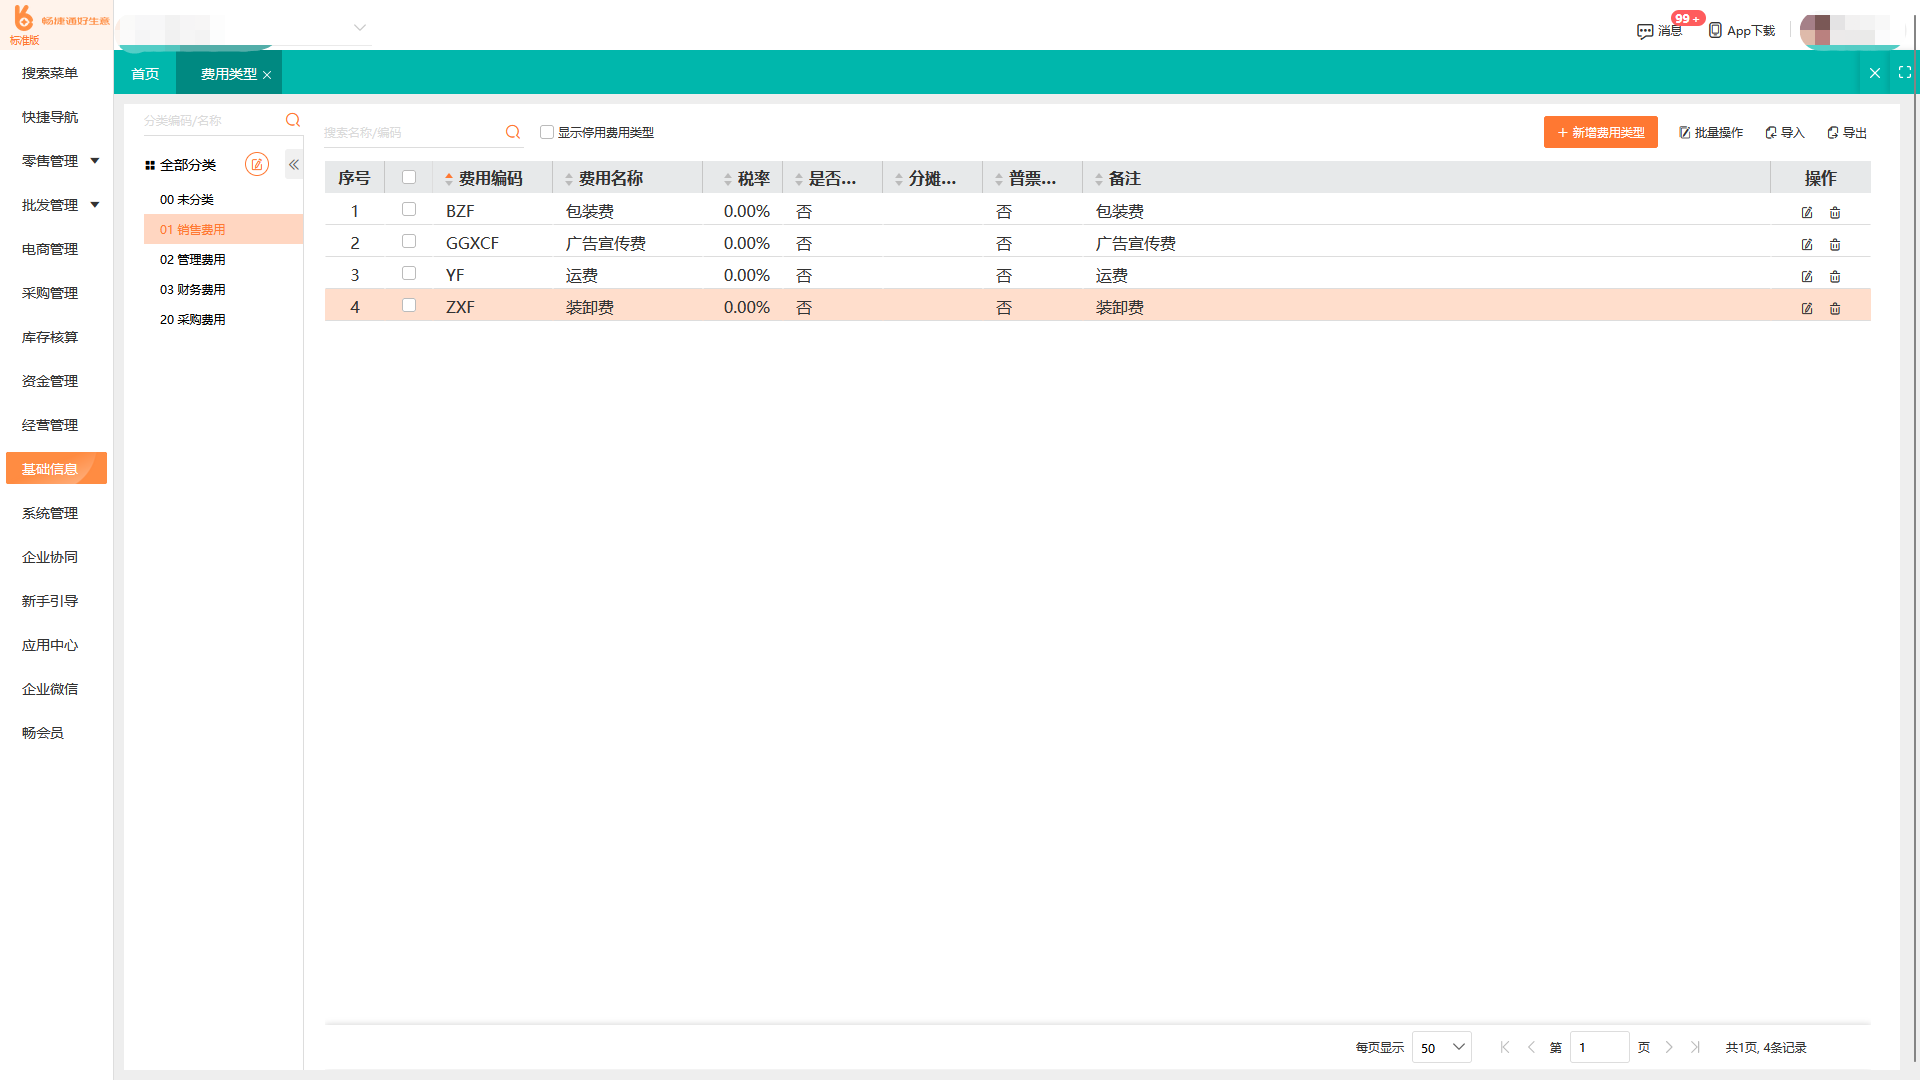Click next page navigation arrow
The height and width of the screenshot is (1080, 1920).
point(1668,1047)
